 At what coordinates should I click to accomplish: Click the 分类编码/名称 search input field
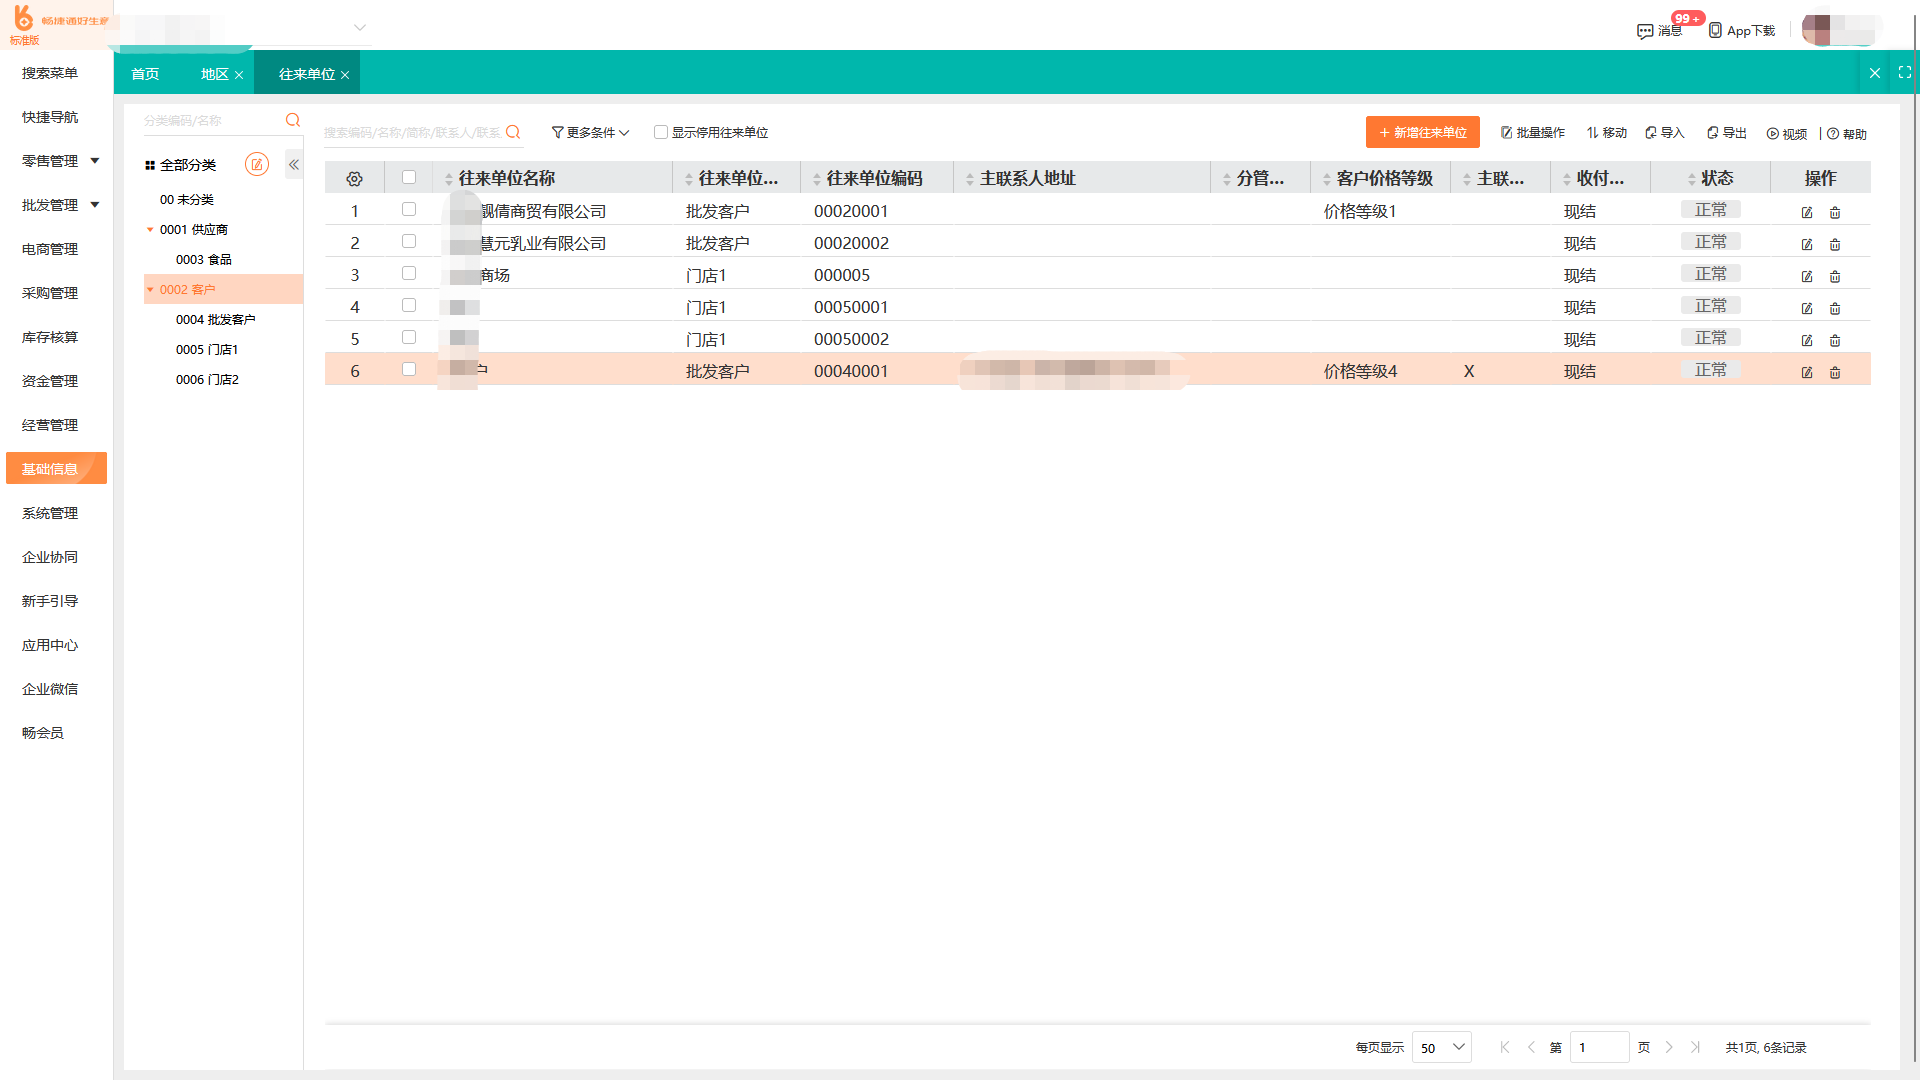[206, 120]
